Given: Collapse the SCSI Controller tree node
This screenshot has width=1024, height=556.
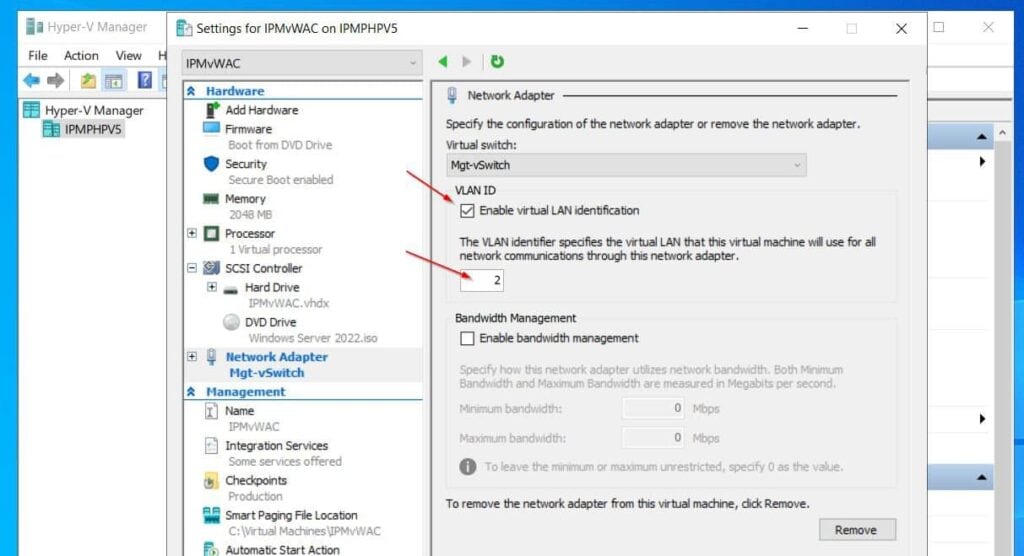Looking at the screenshot, I should point(192,267).
